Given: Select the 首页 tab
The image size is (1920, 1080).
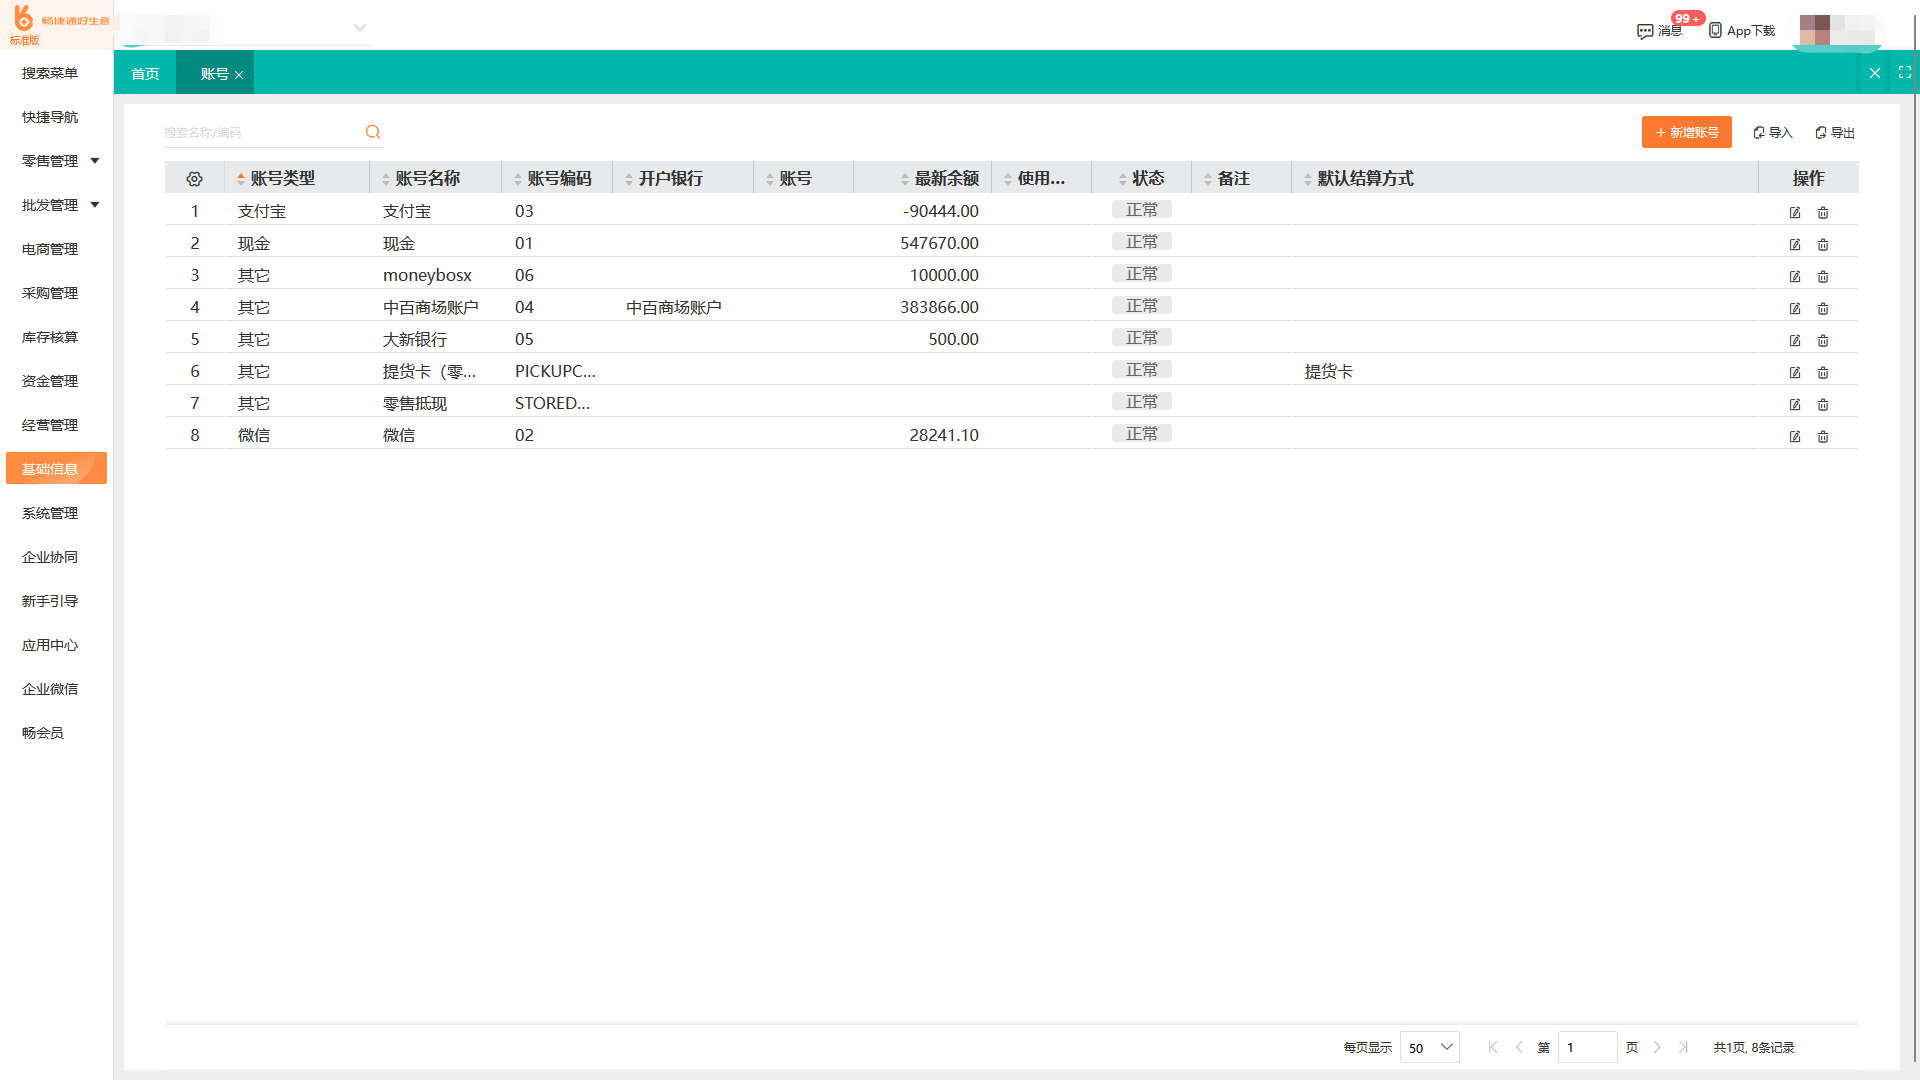Looking at the screenshot, I should (x=145, y=73).
